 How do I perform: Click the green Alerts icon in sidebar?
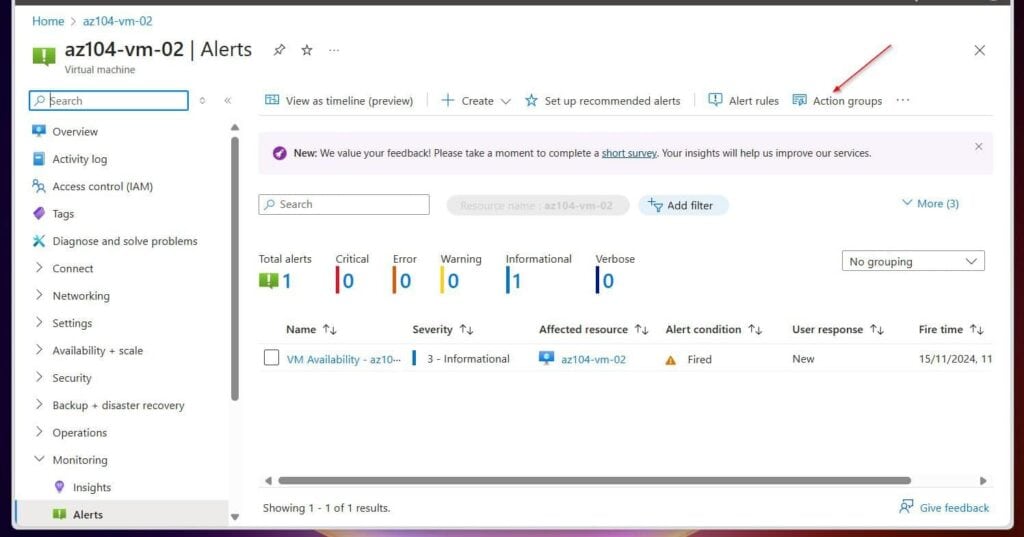(59, 514)
